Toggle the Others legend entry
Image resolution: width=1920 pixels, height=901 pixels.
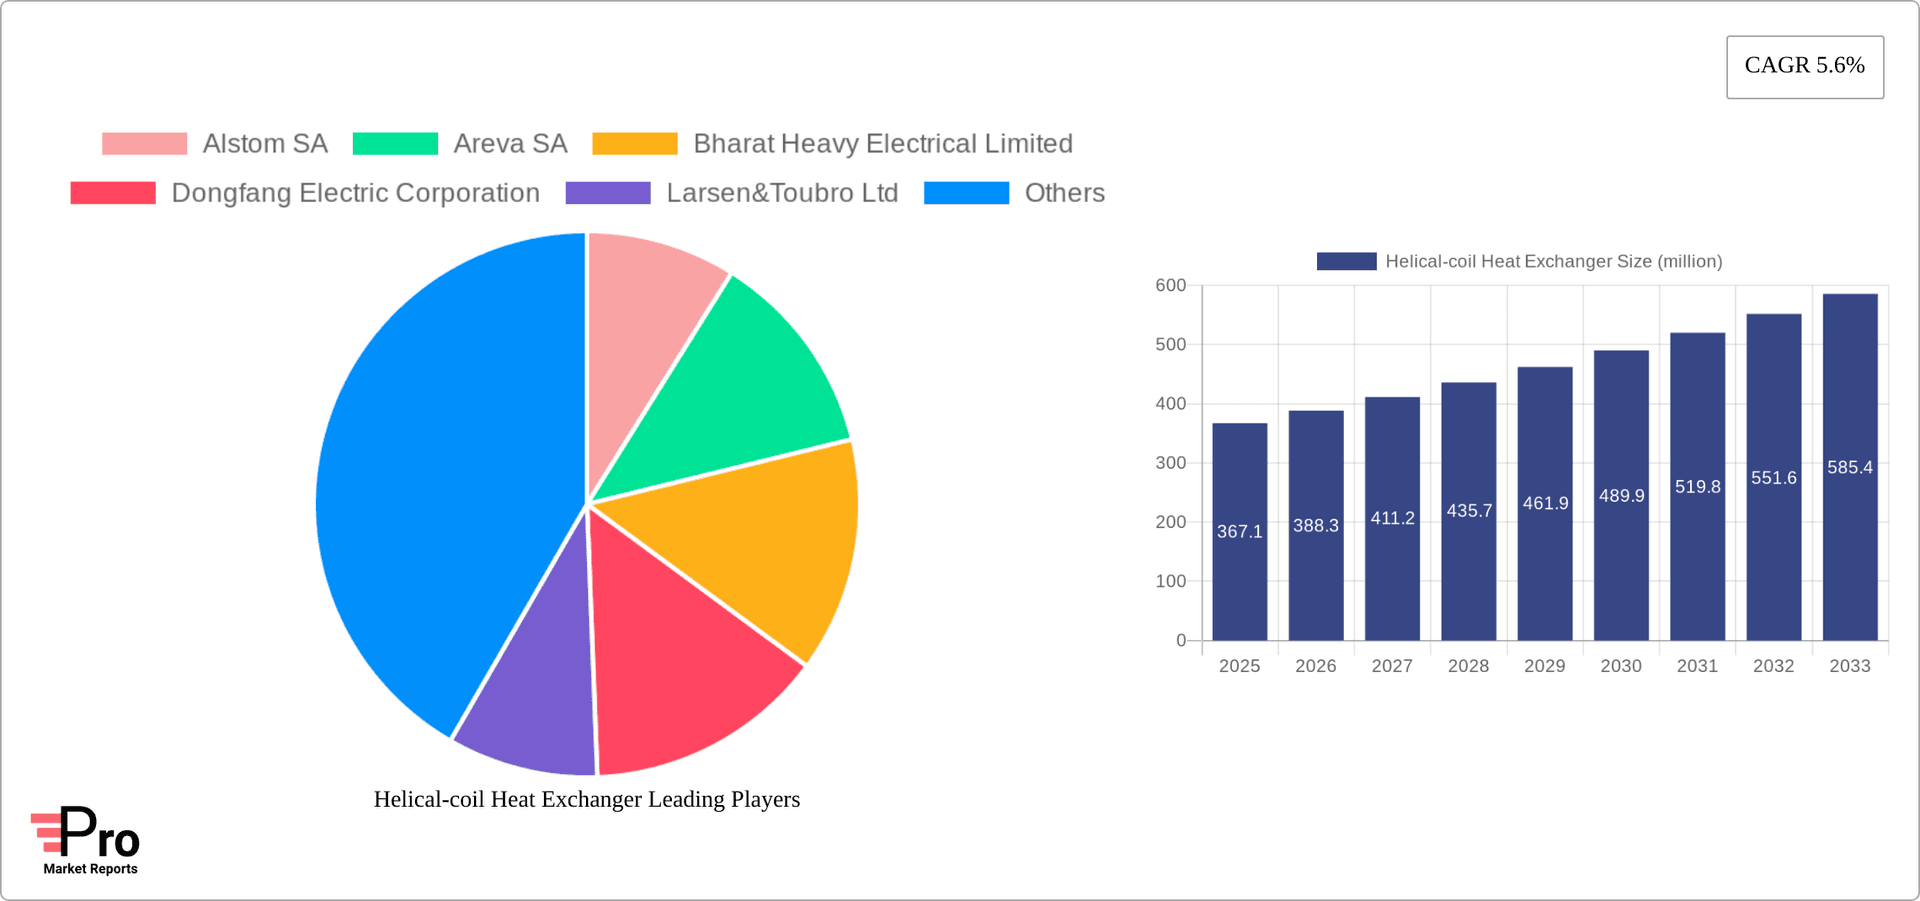click(1063, 192)
